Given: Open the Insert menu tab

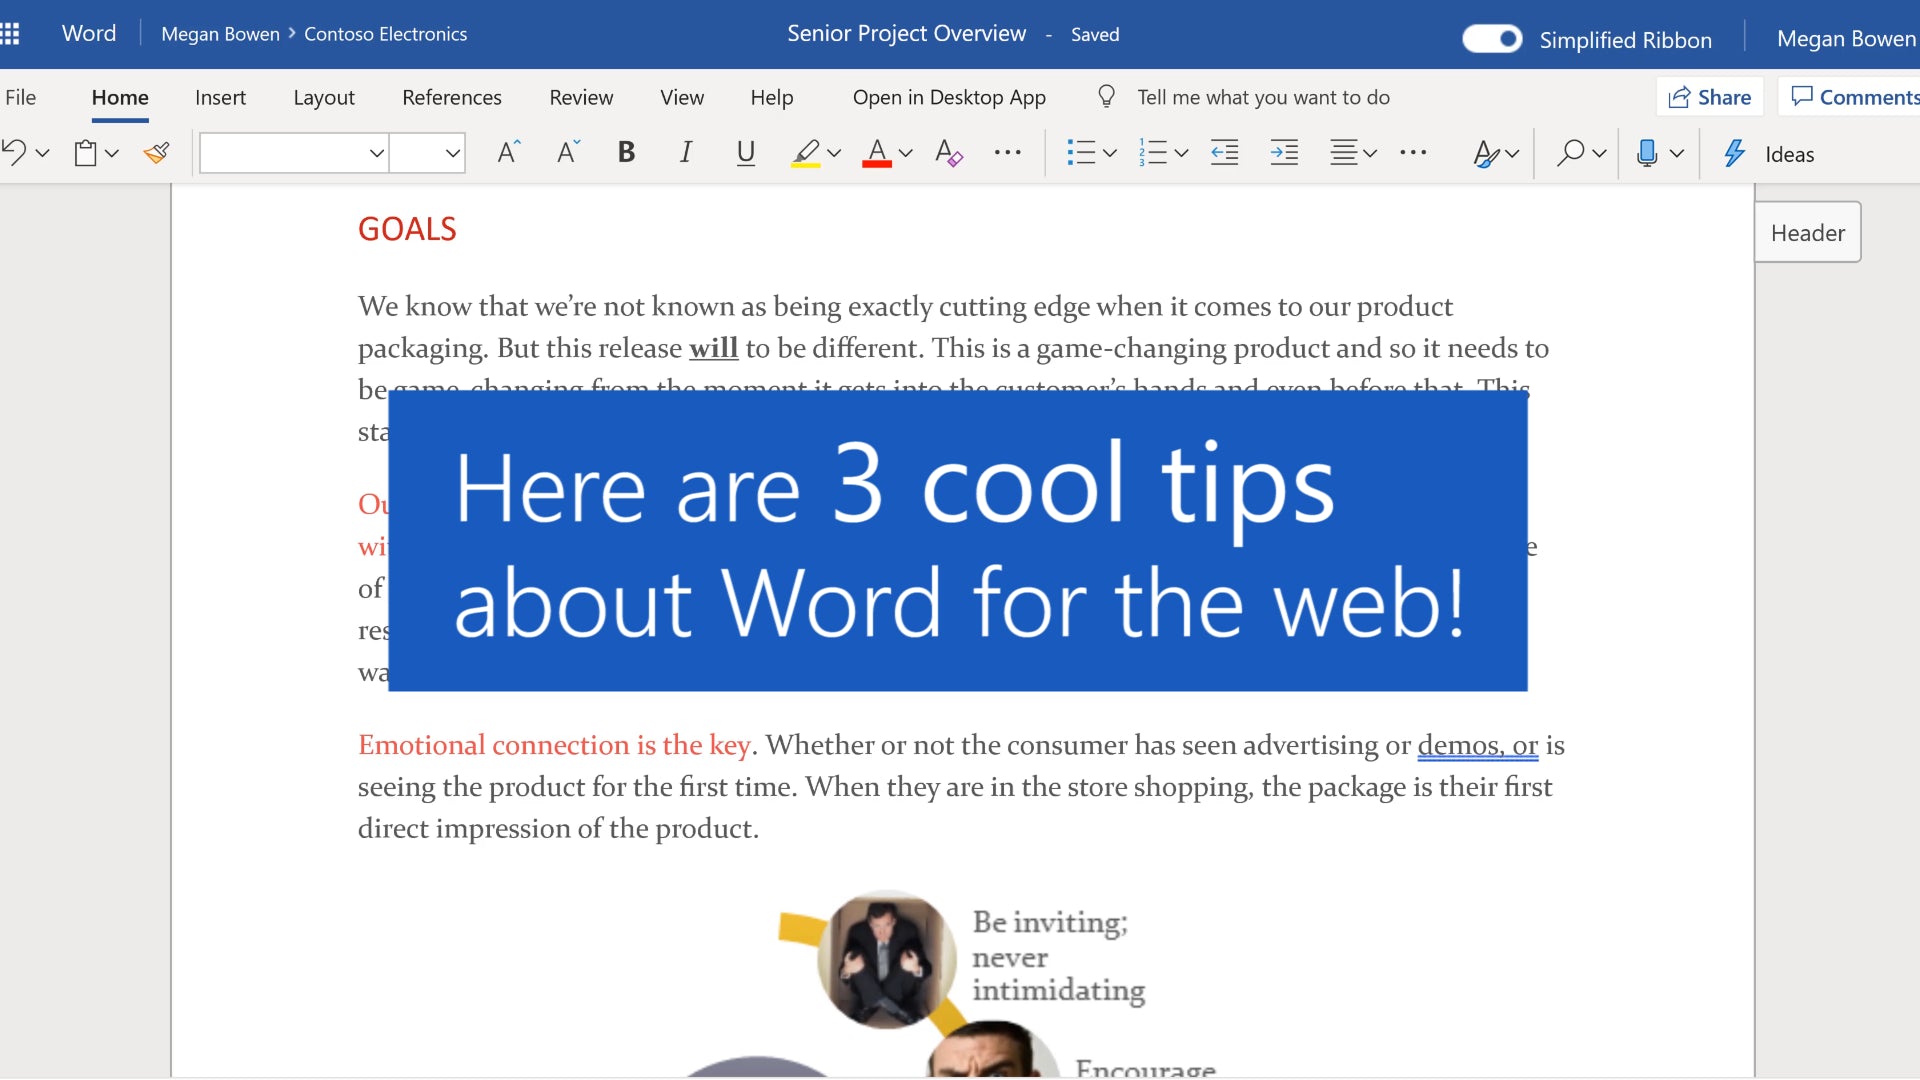Looking at the screenshot, I should [x=218, y=95].
